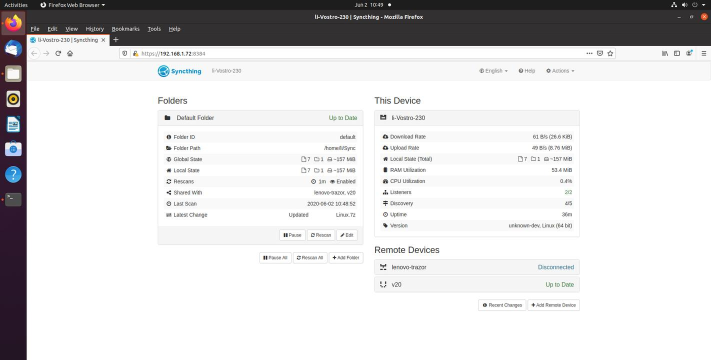The width and height of the screenshot is (711, 360).
Task: Open the Bookmarks menu in Firefox
Action: 126,29
